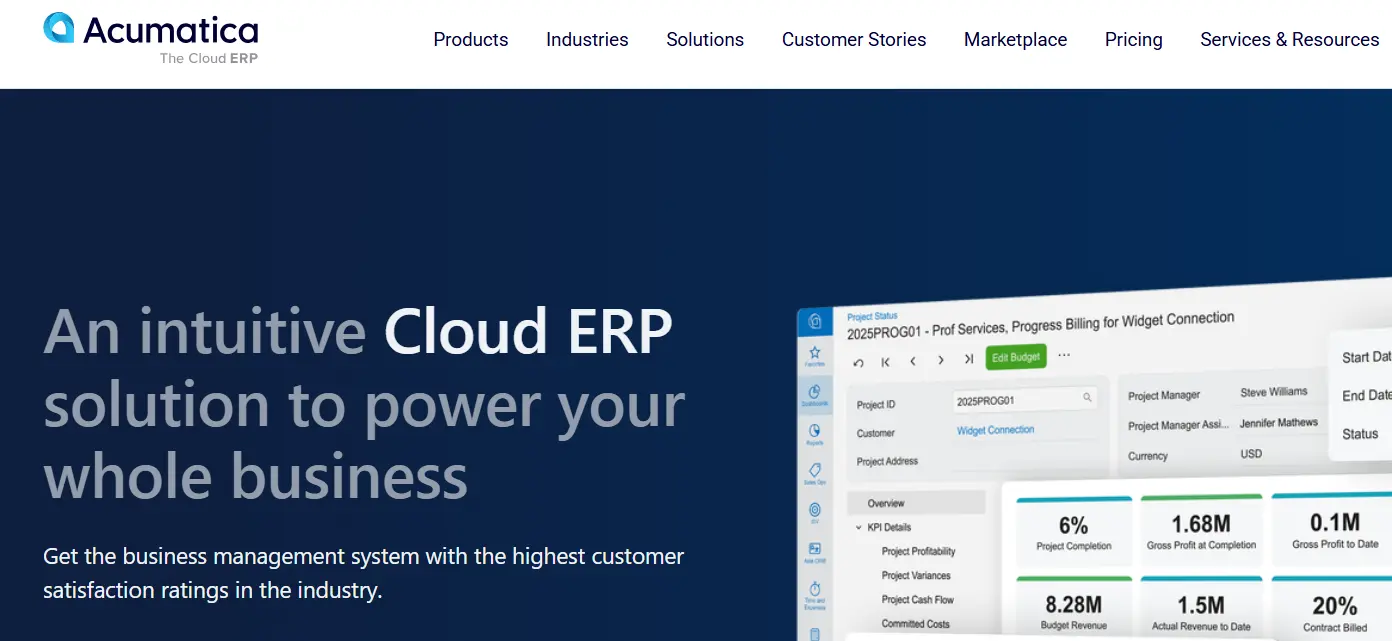
Task: Open the Industries menu
Action: 587,40
